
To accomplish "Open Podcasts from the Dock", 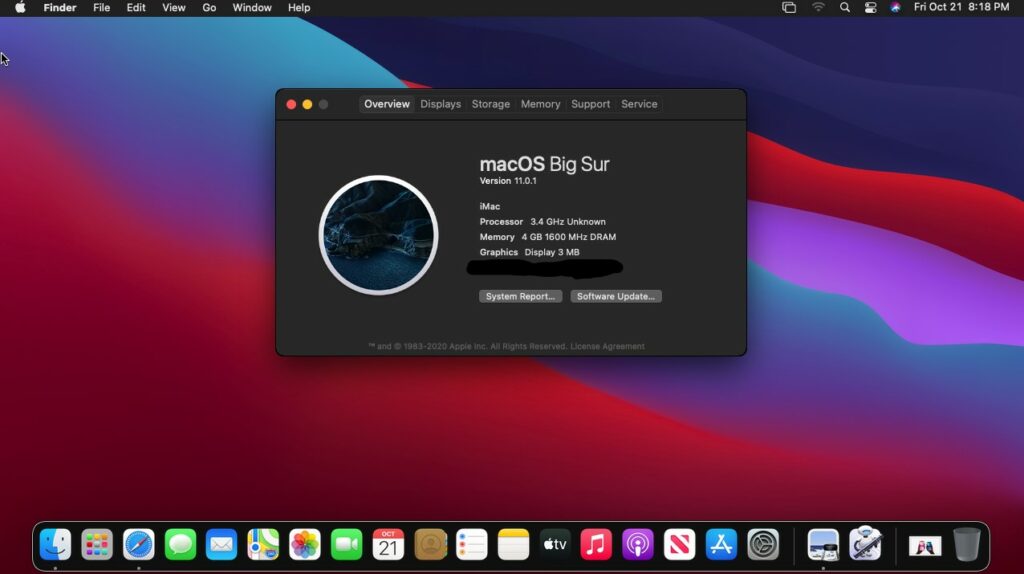I will (x=638, y=544).
